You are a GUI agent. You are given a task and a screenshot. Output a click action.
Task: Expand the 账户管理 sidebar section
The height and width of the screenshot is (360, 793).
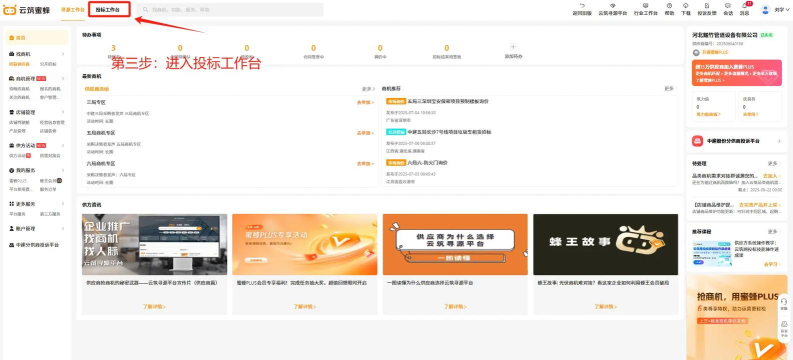point(63,229)
